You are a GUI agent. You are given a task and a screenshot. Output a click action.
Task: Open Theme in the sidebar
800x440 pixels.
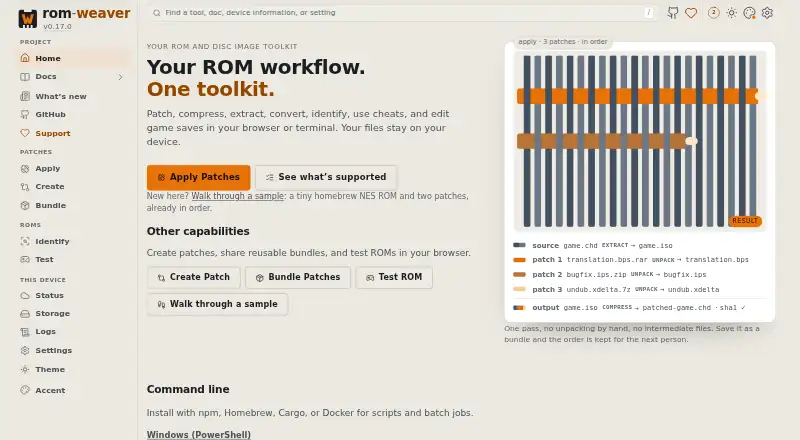(x=74, y=370)
